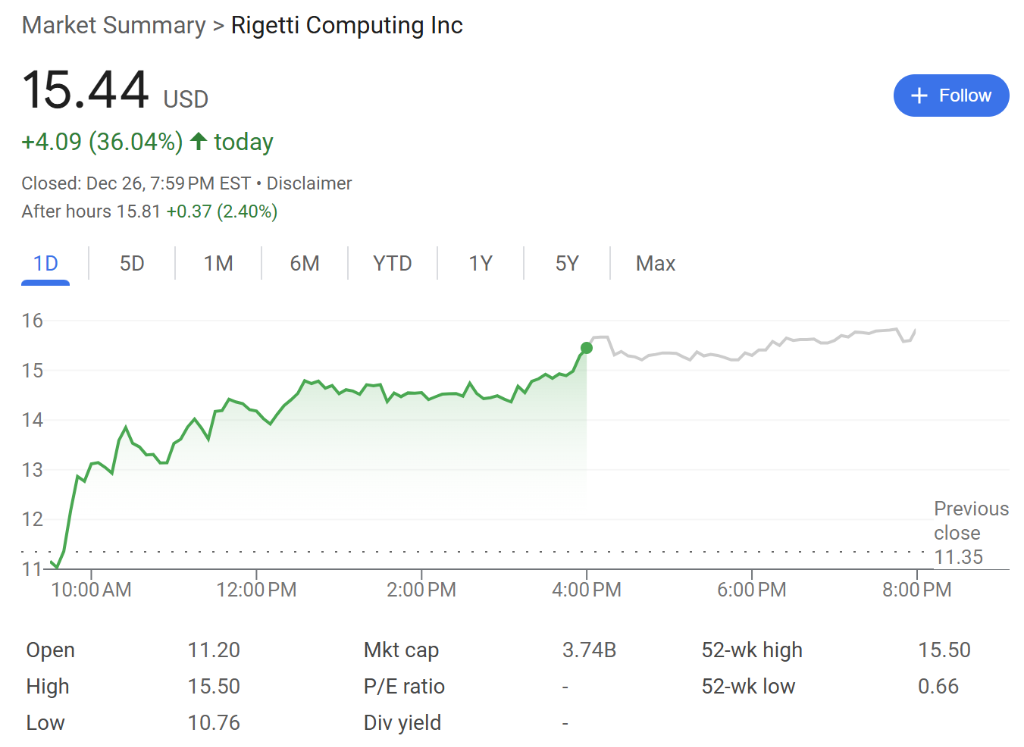Select the 1D time range tab
The image size is (1024, 747).
click(x=46, y=264)
